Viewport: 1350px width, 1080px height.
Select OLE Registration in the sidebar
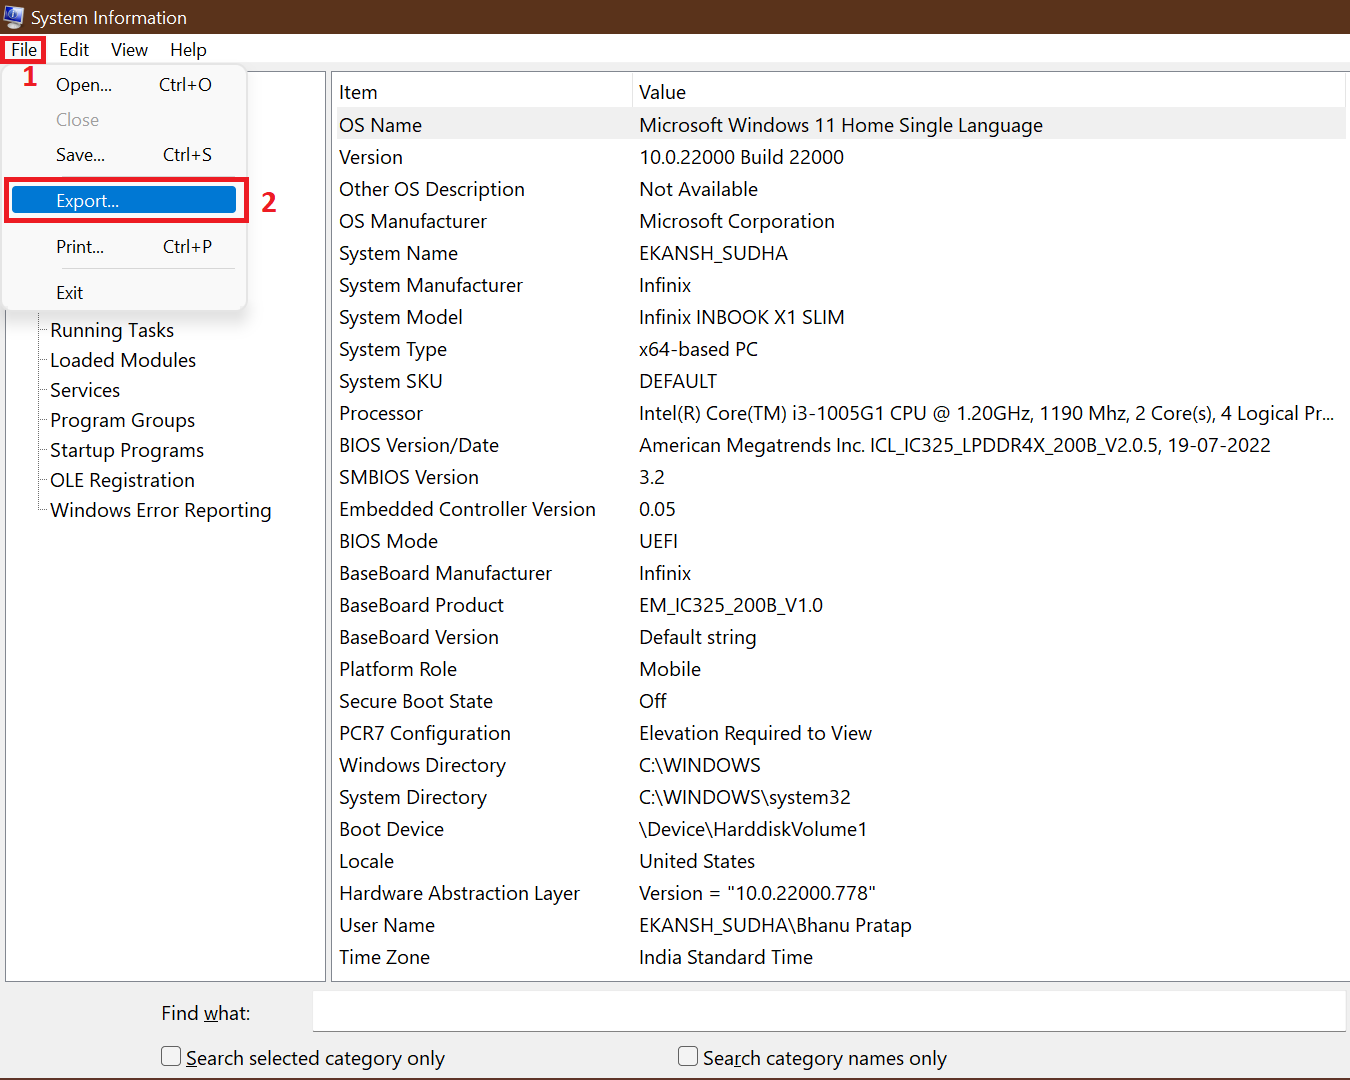(121, 480)
